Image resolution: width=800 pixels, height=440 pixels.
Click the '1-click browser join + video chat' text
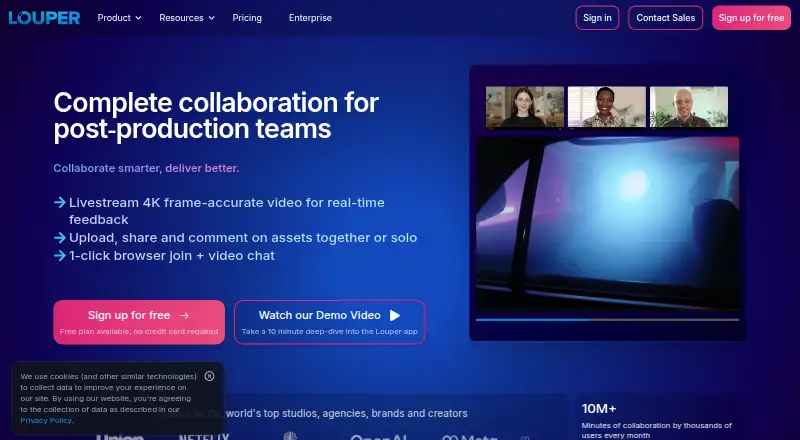tap(172, 256)
